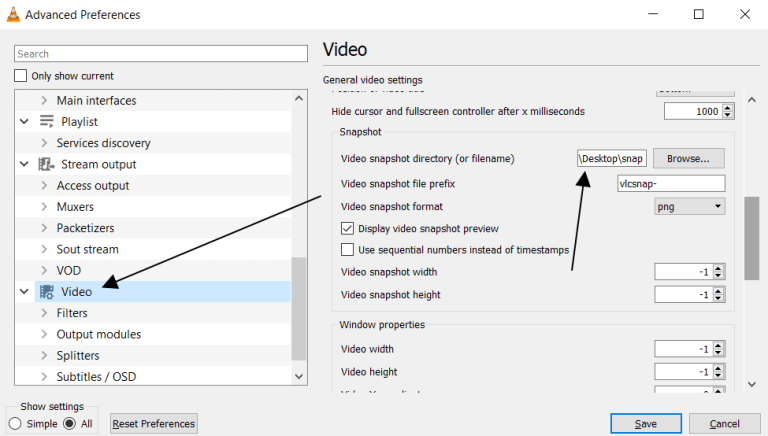
Task: Expand the Output modules tree item
Action: (44, 335)
